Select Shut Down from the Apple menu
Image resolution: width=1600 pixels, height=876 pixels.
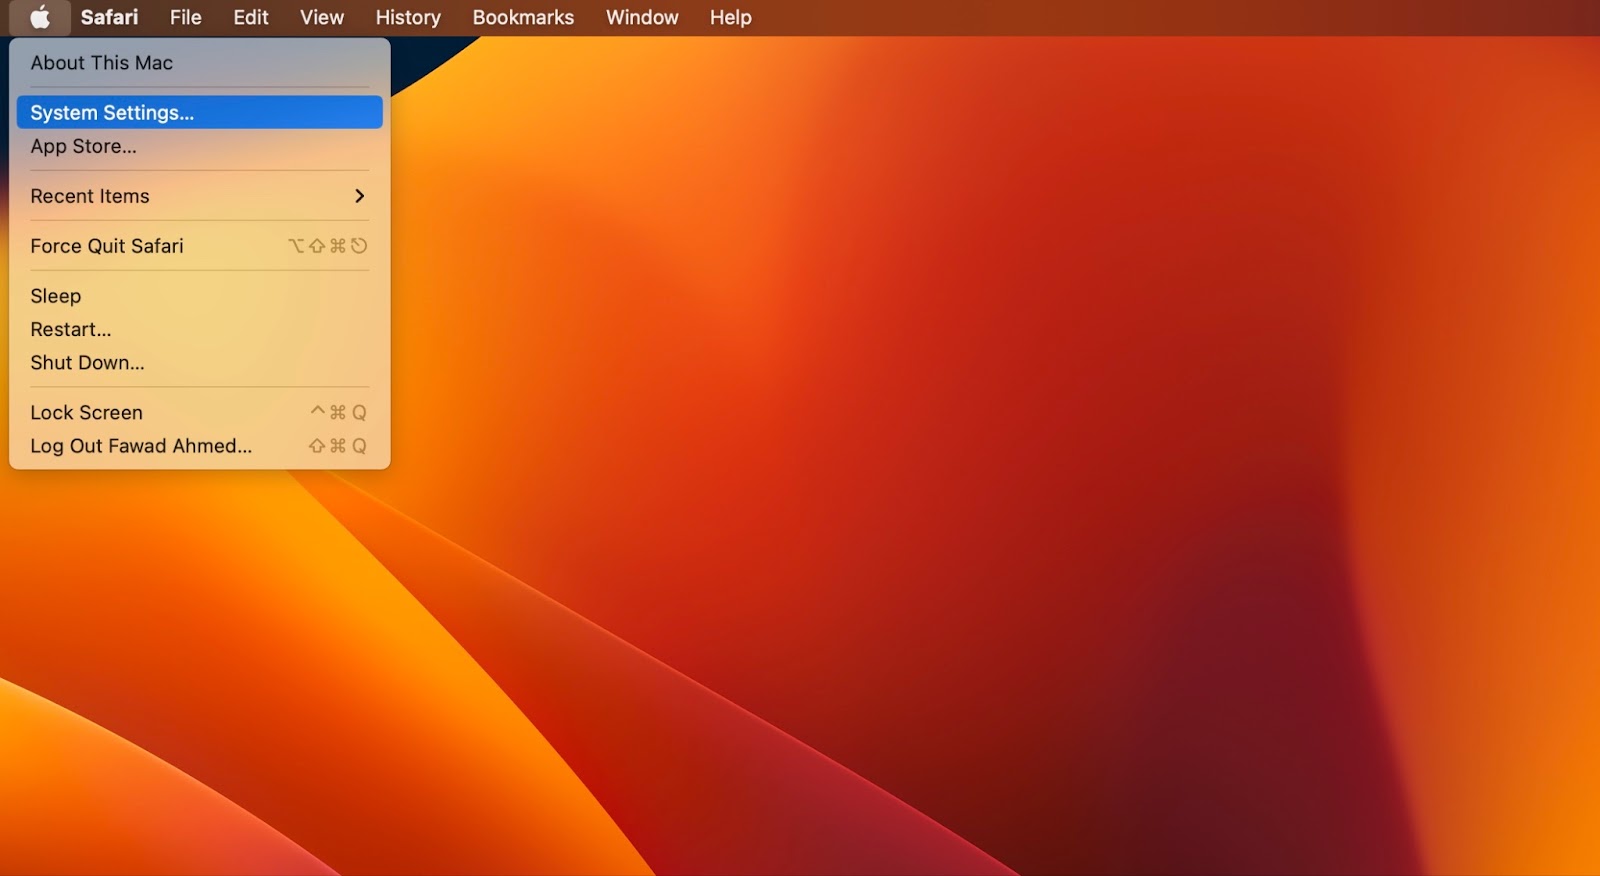pyautogui.click(x=87, y=363)
